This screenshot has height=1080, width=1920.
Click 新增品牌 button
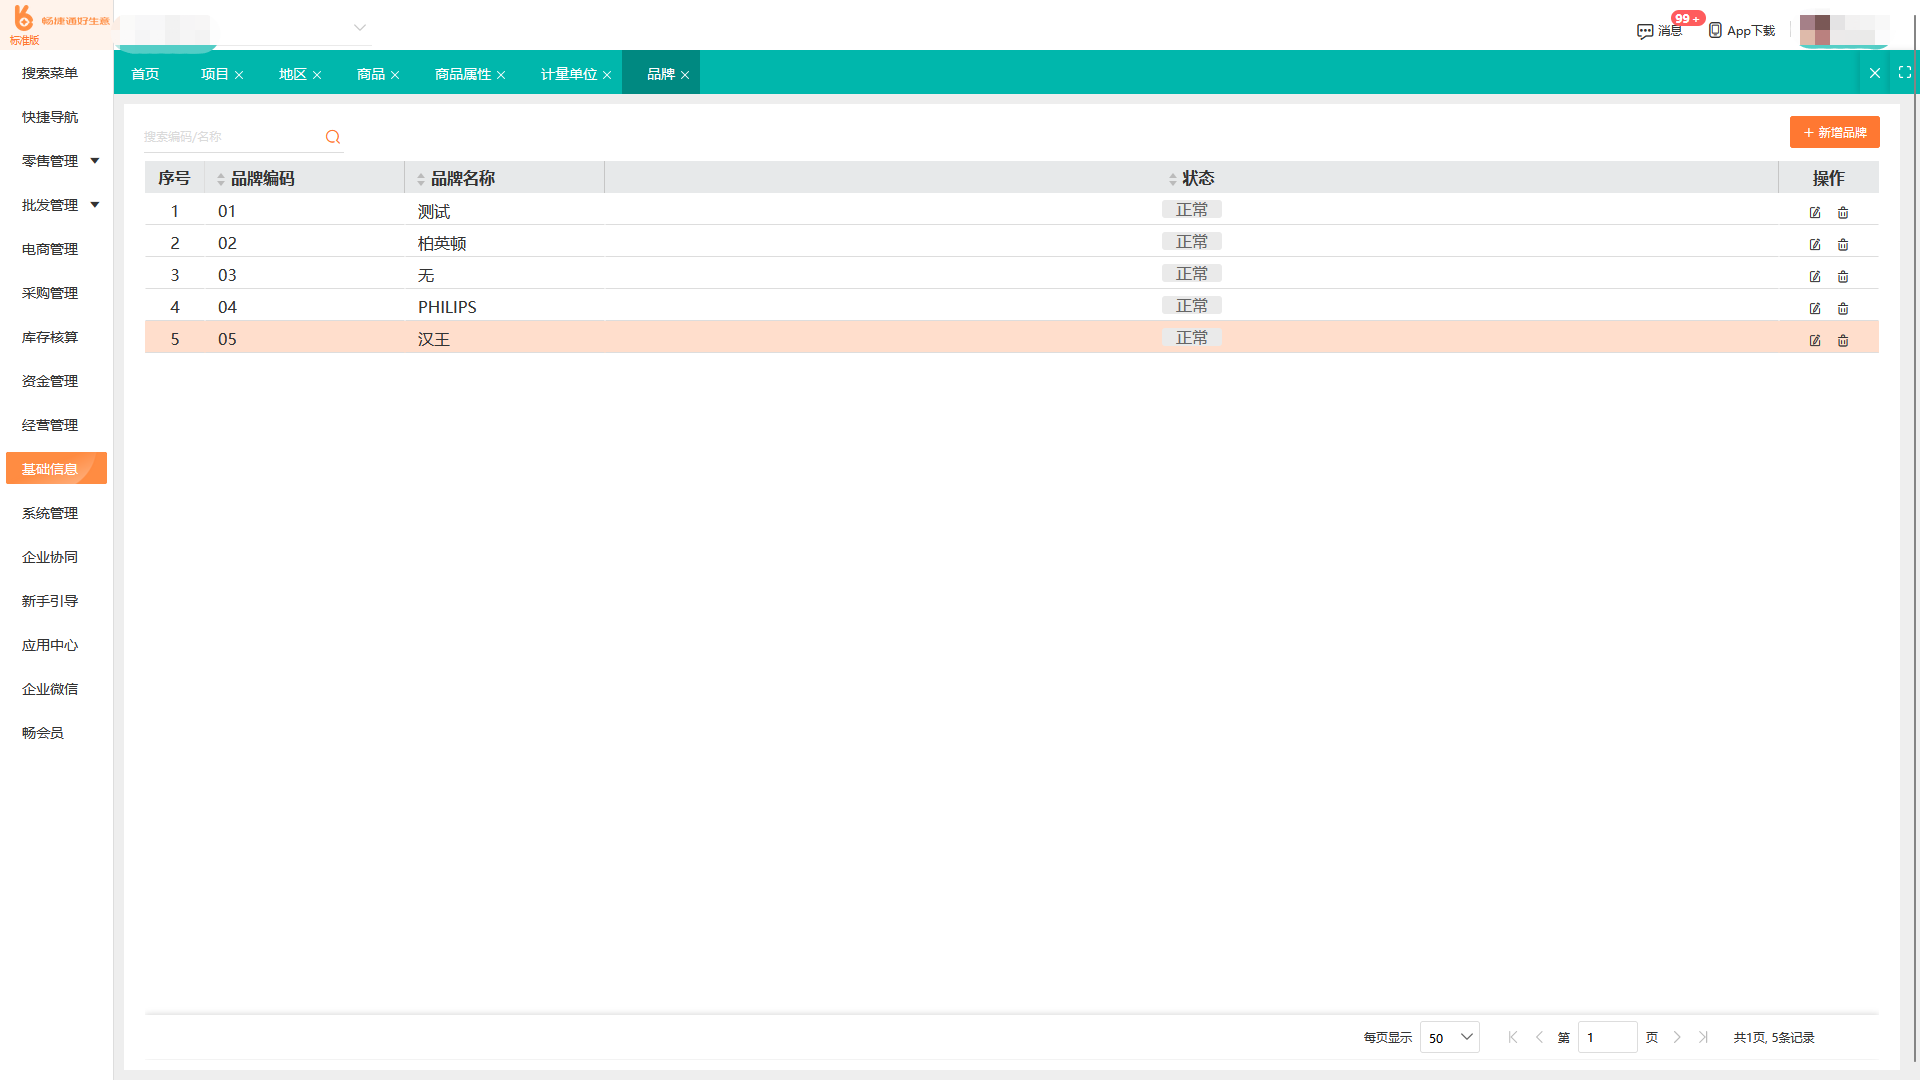click(1834, 131)
